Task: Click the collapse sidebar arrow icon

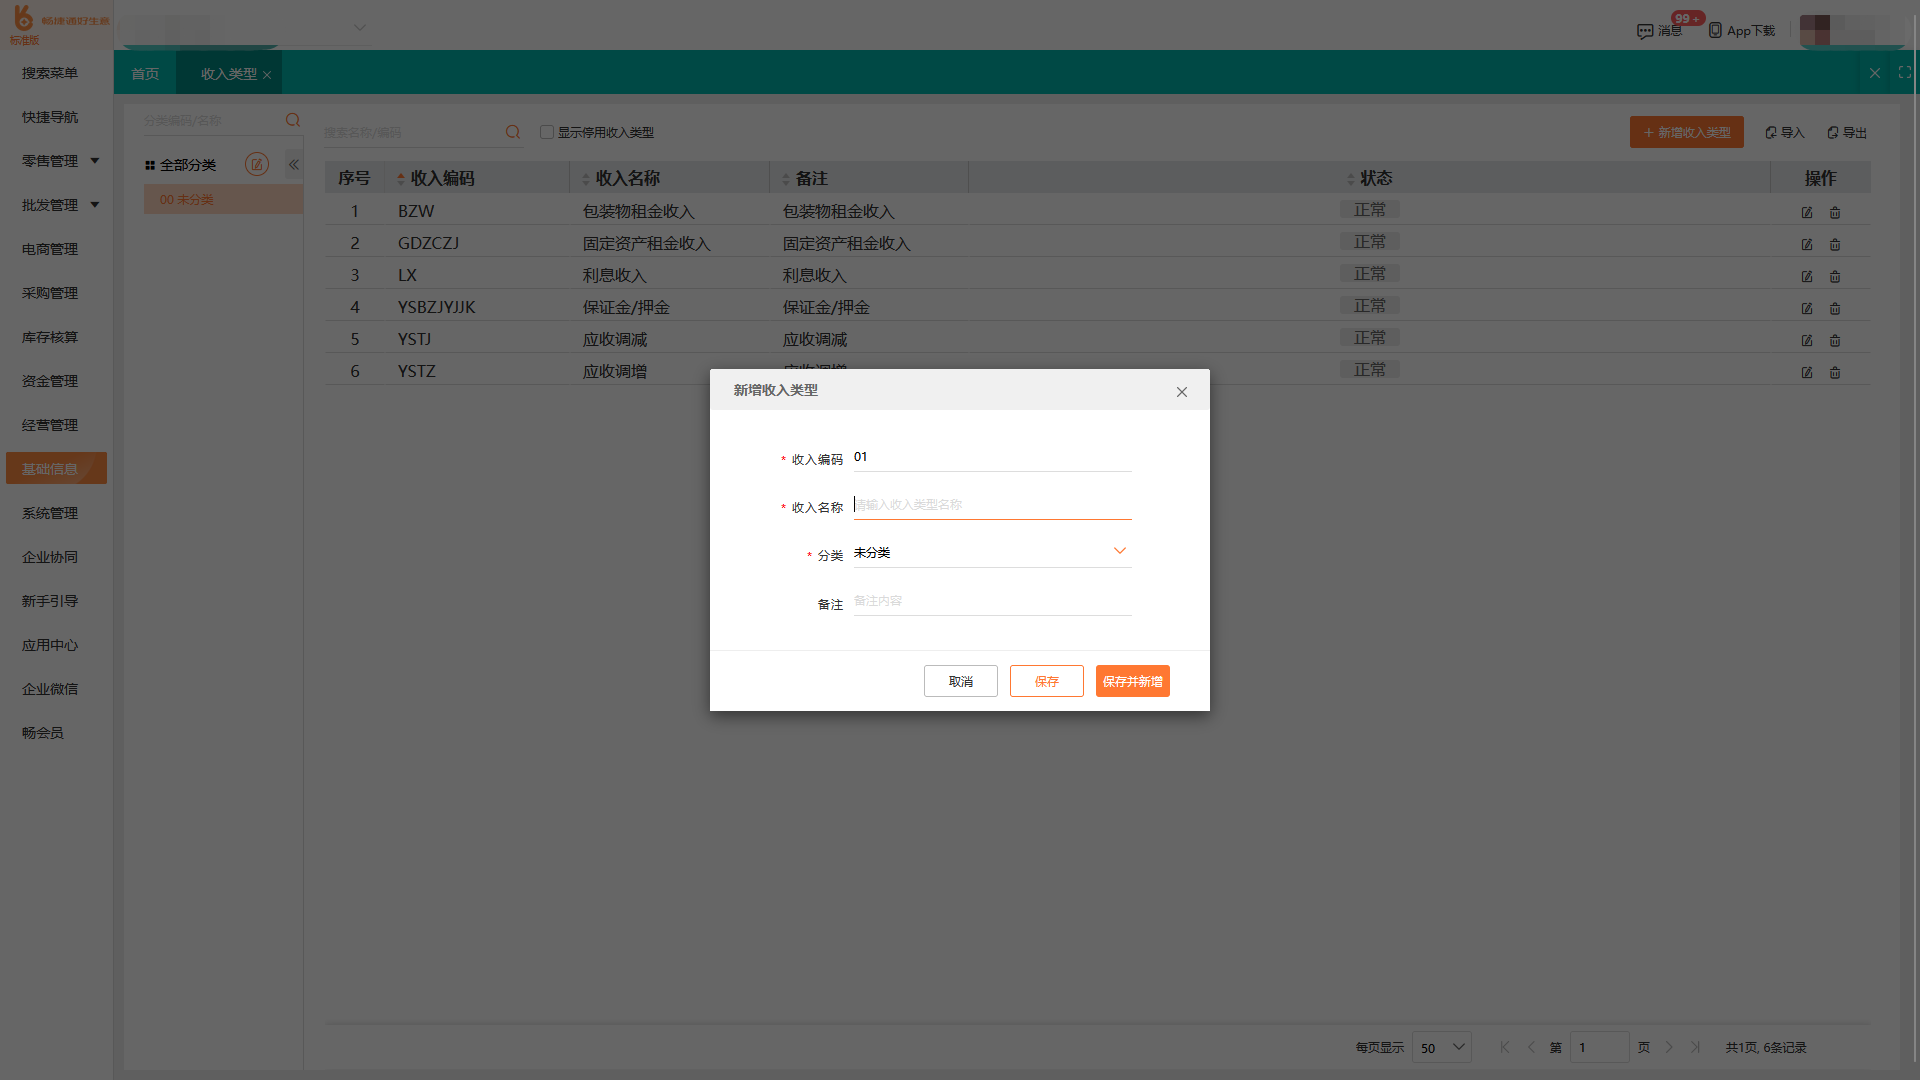Action: [x=294, y=165]
